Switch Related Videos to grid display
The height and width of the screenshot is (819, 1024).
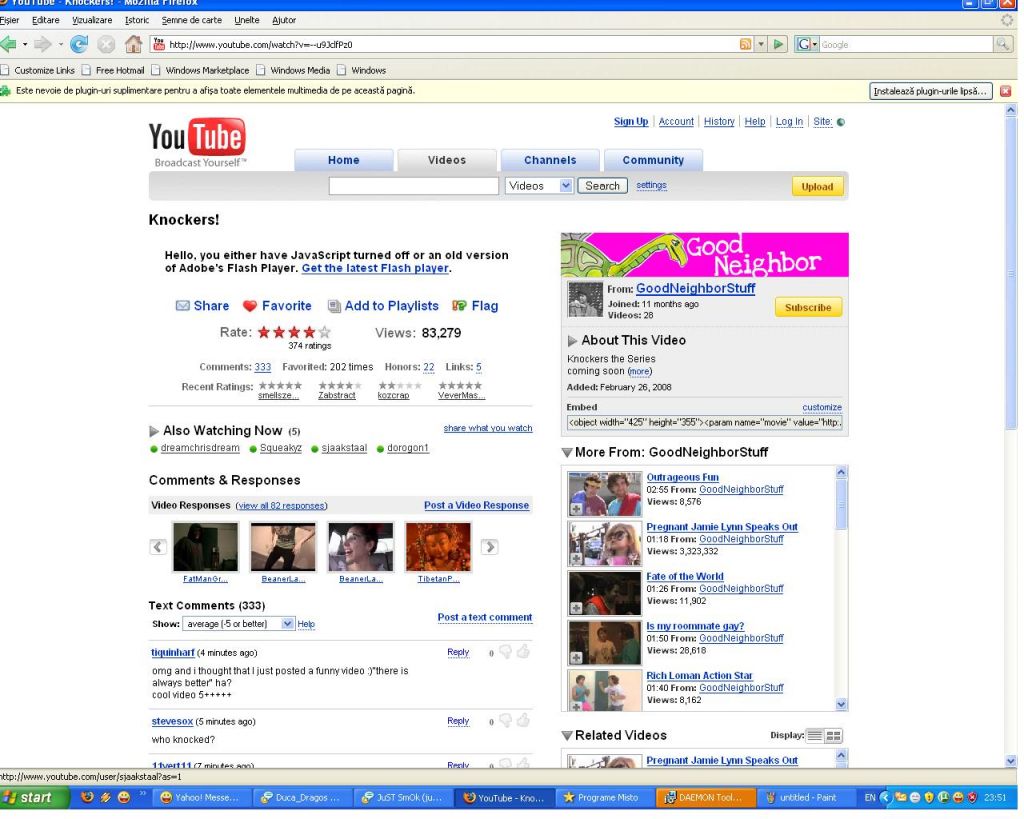pos(833,736)
